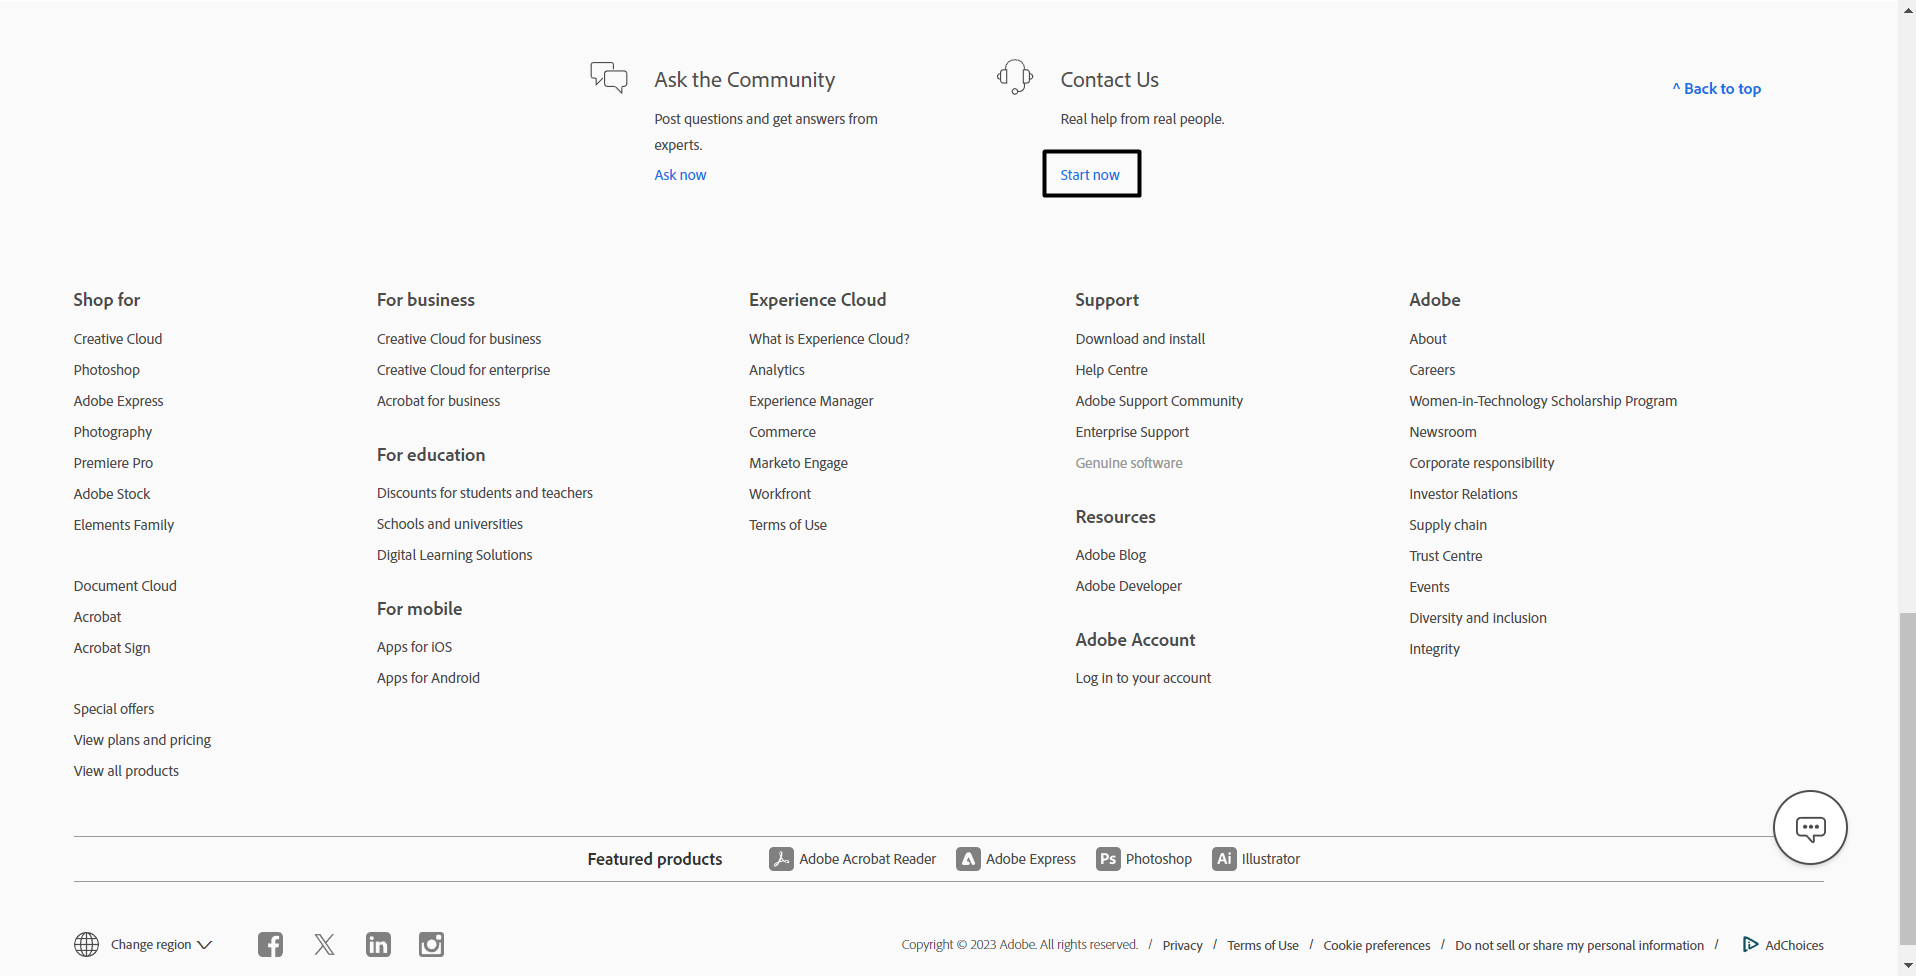Image resolution: width=1916 pixels, height=976 pixels.
Task: Open Photoshop from featured products icon
Action: tap(1107, 858)
